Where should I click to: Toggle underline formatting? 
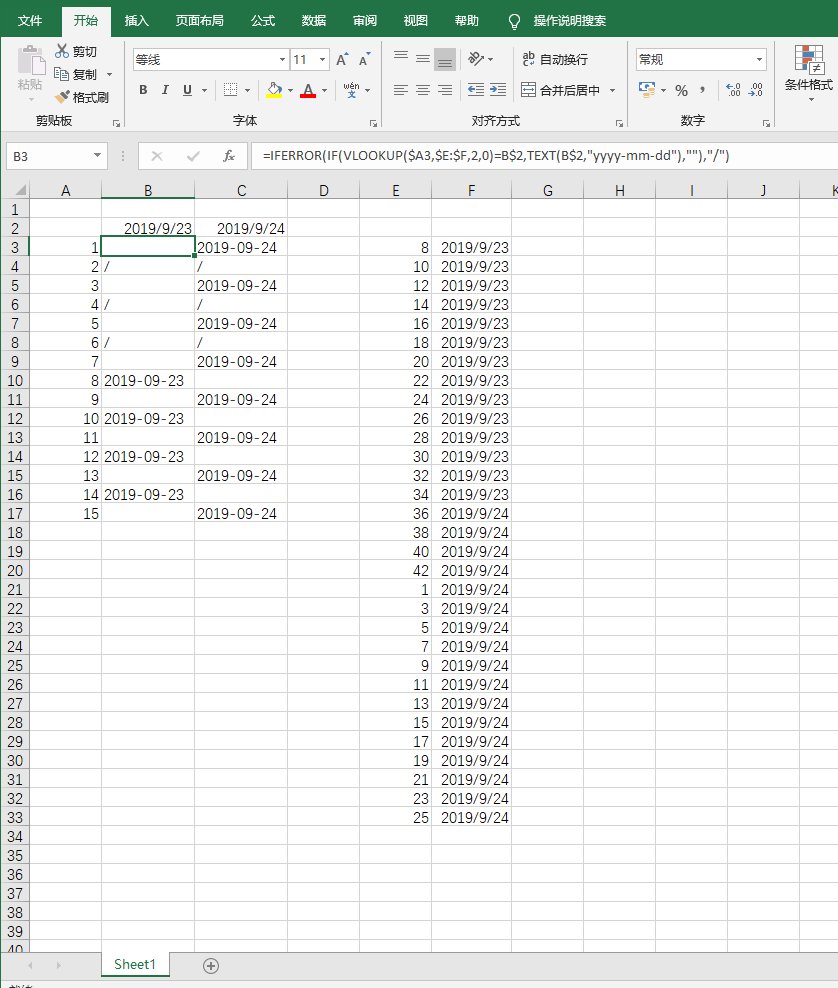189,91
